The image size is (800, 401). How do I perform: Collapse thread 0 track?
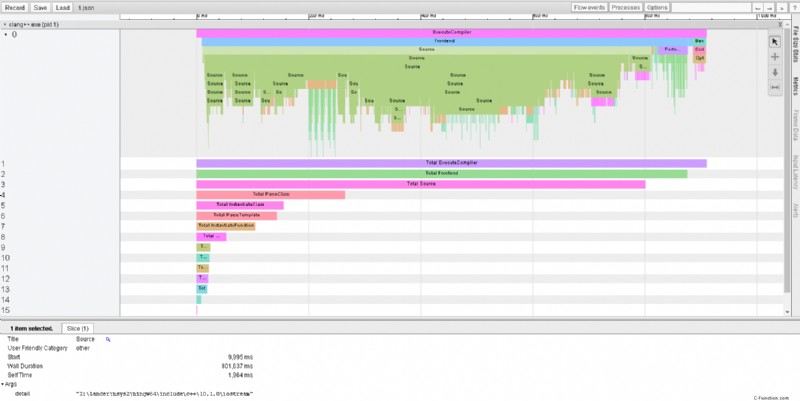(5, 34)
